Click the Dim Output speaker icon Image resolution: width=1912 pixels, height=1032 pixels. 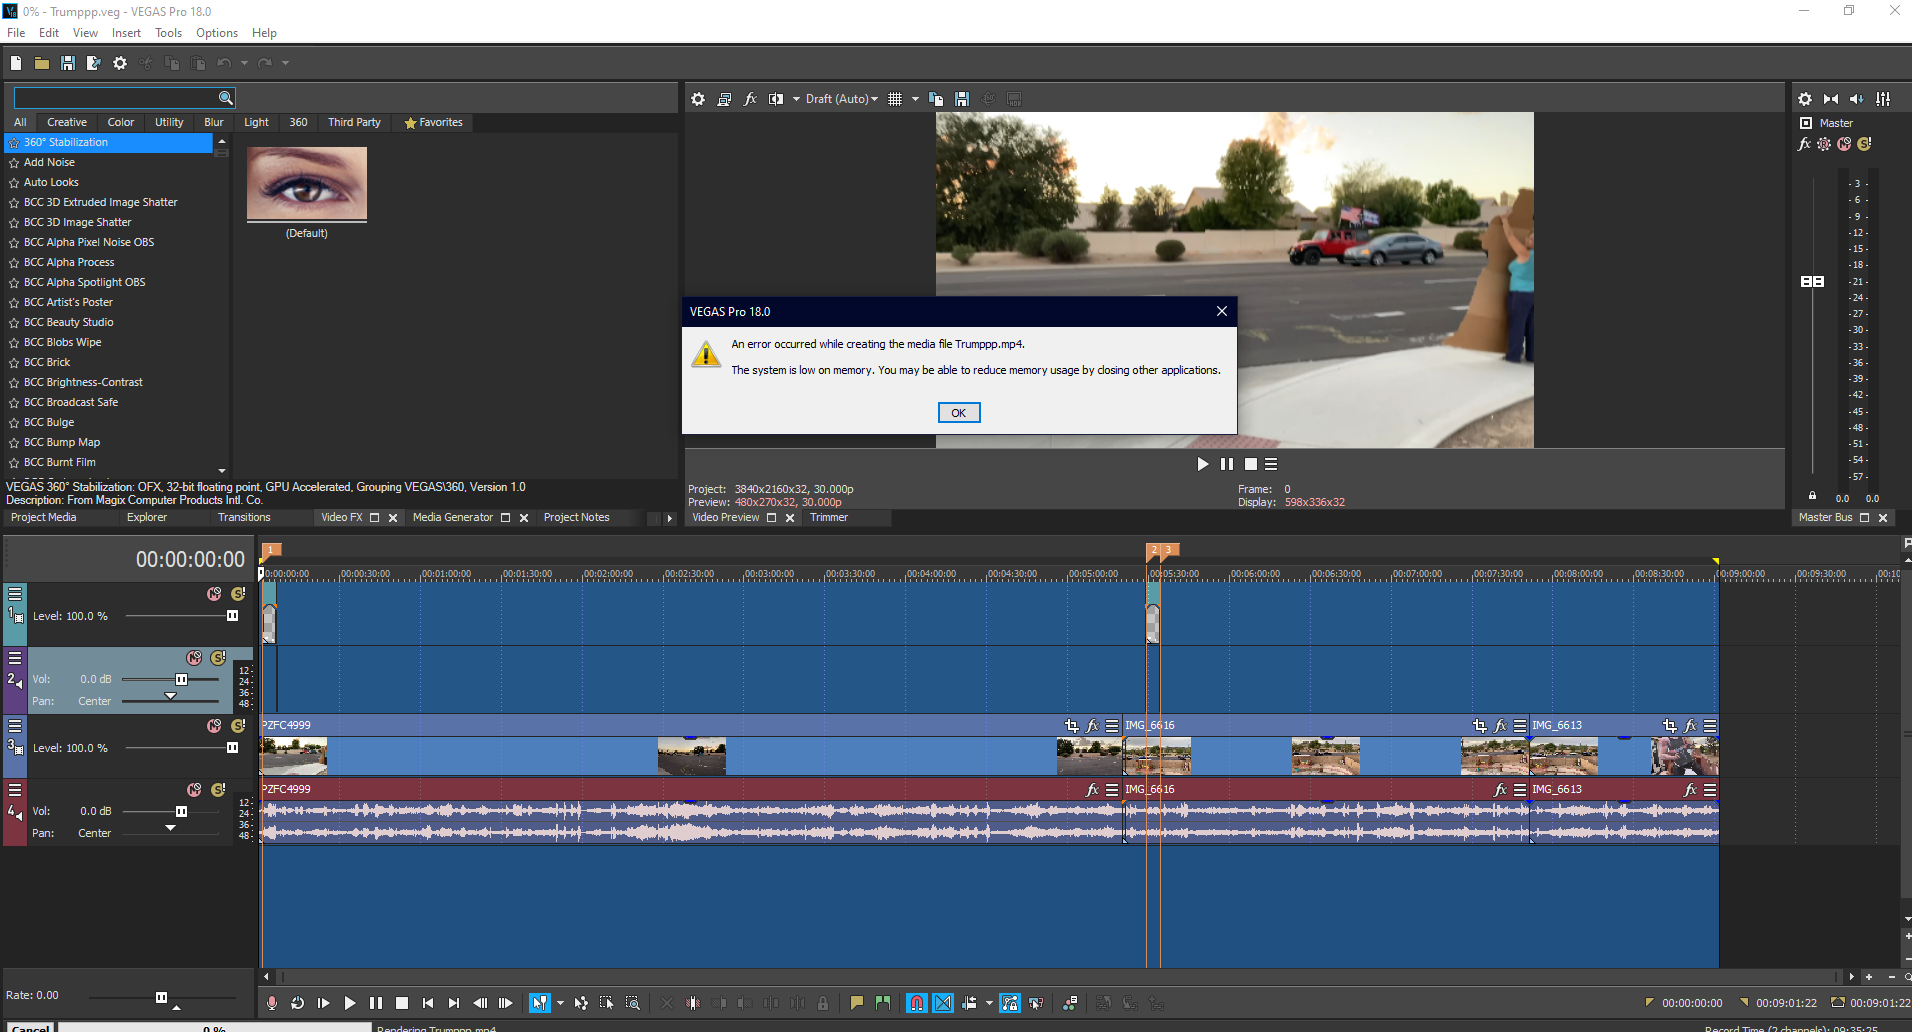[1857, 99]
